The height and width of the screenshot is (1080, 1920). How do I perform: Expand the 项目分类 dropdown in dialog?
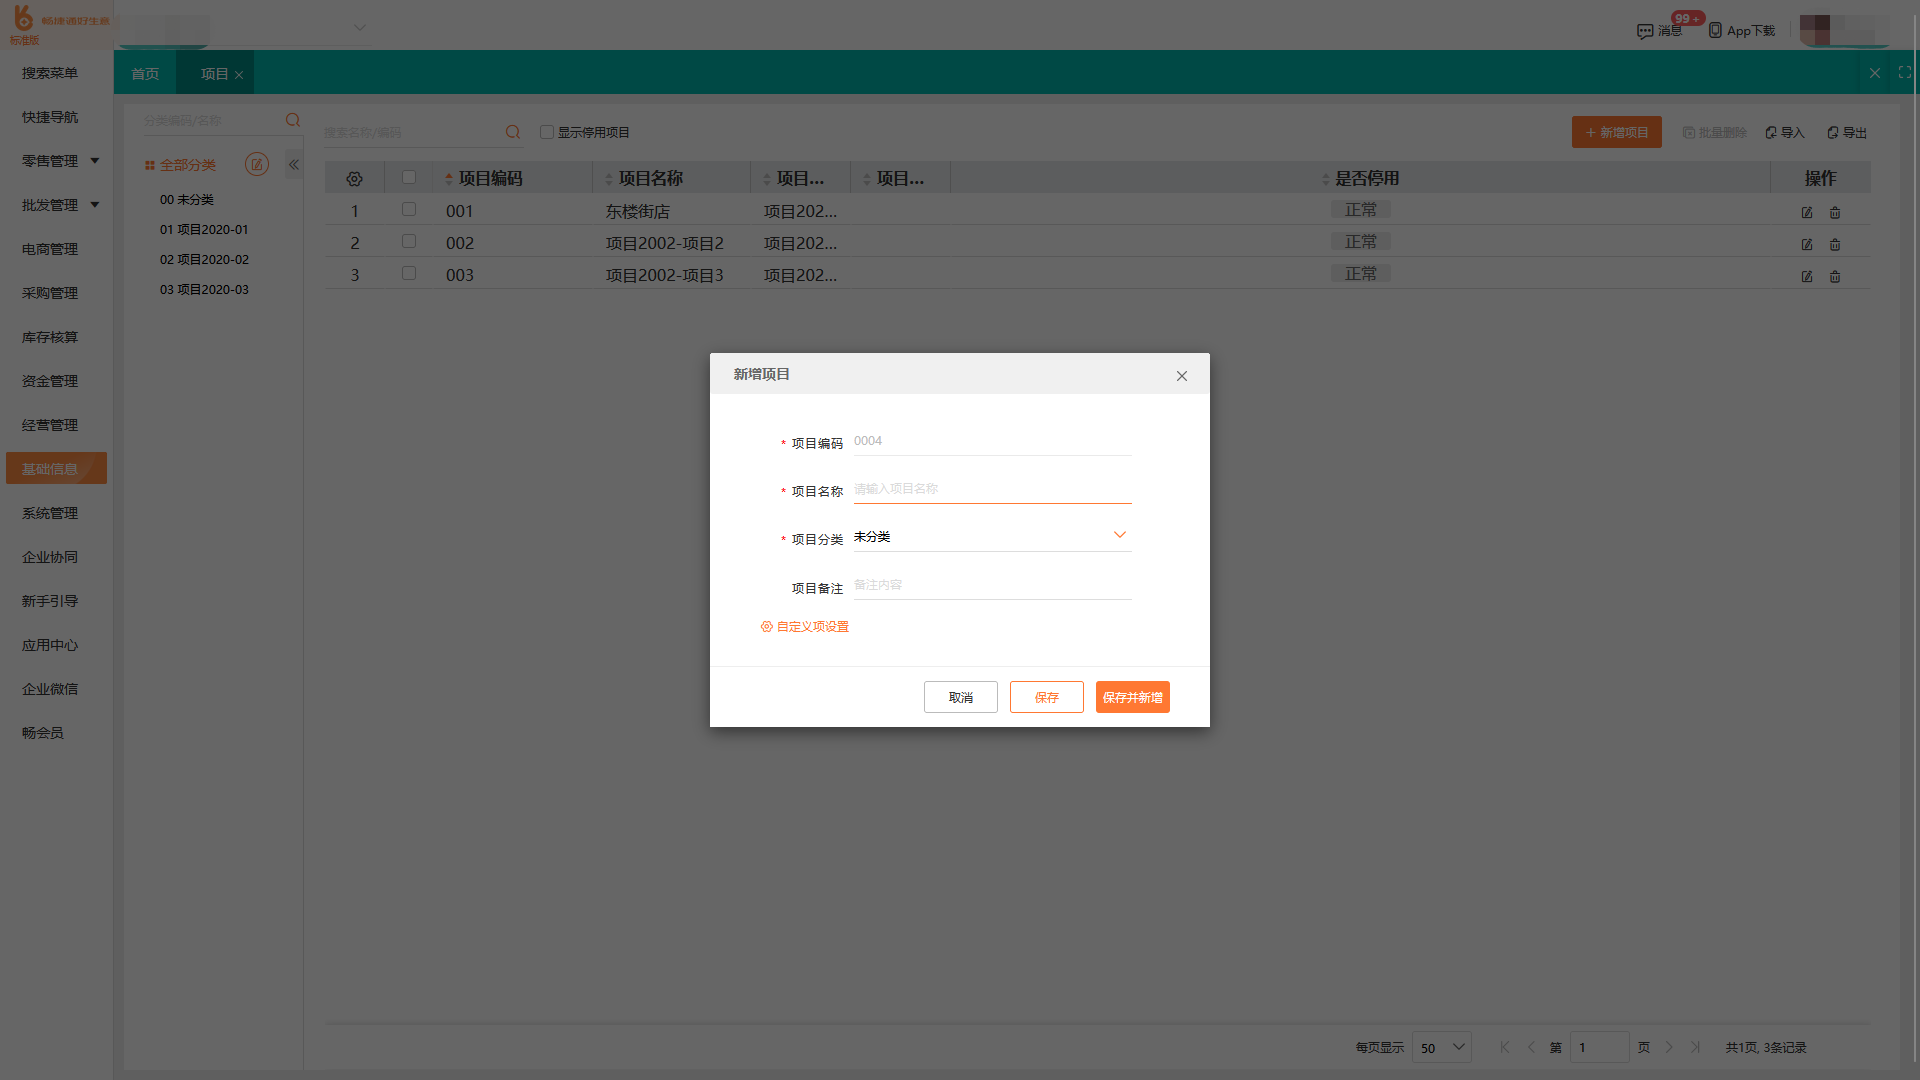click(x=1120, y=535)
